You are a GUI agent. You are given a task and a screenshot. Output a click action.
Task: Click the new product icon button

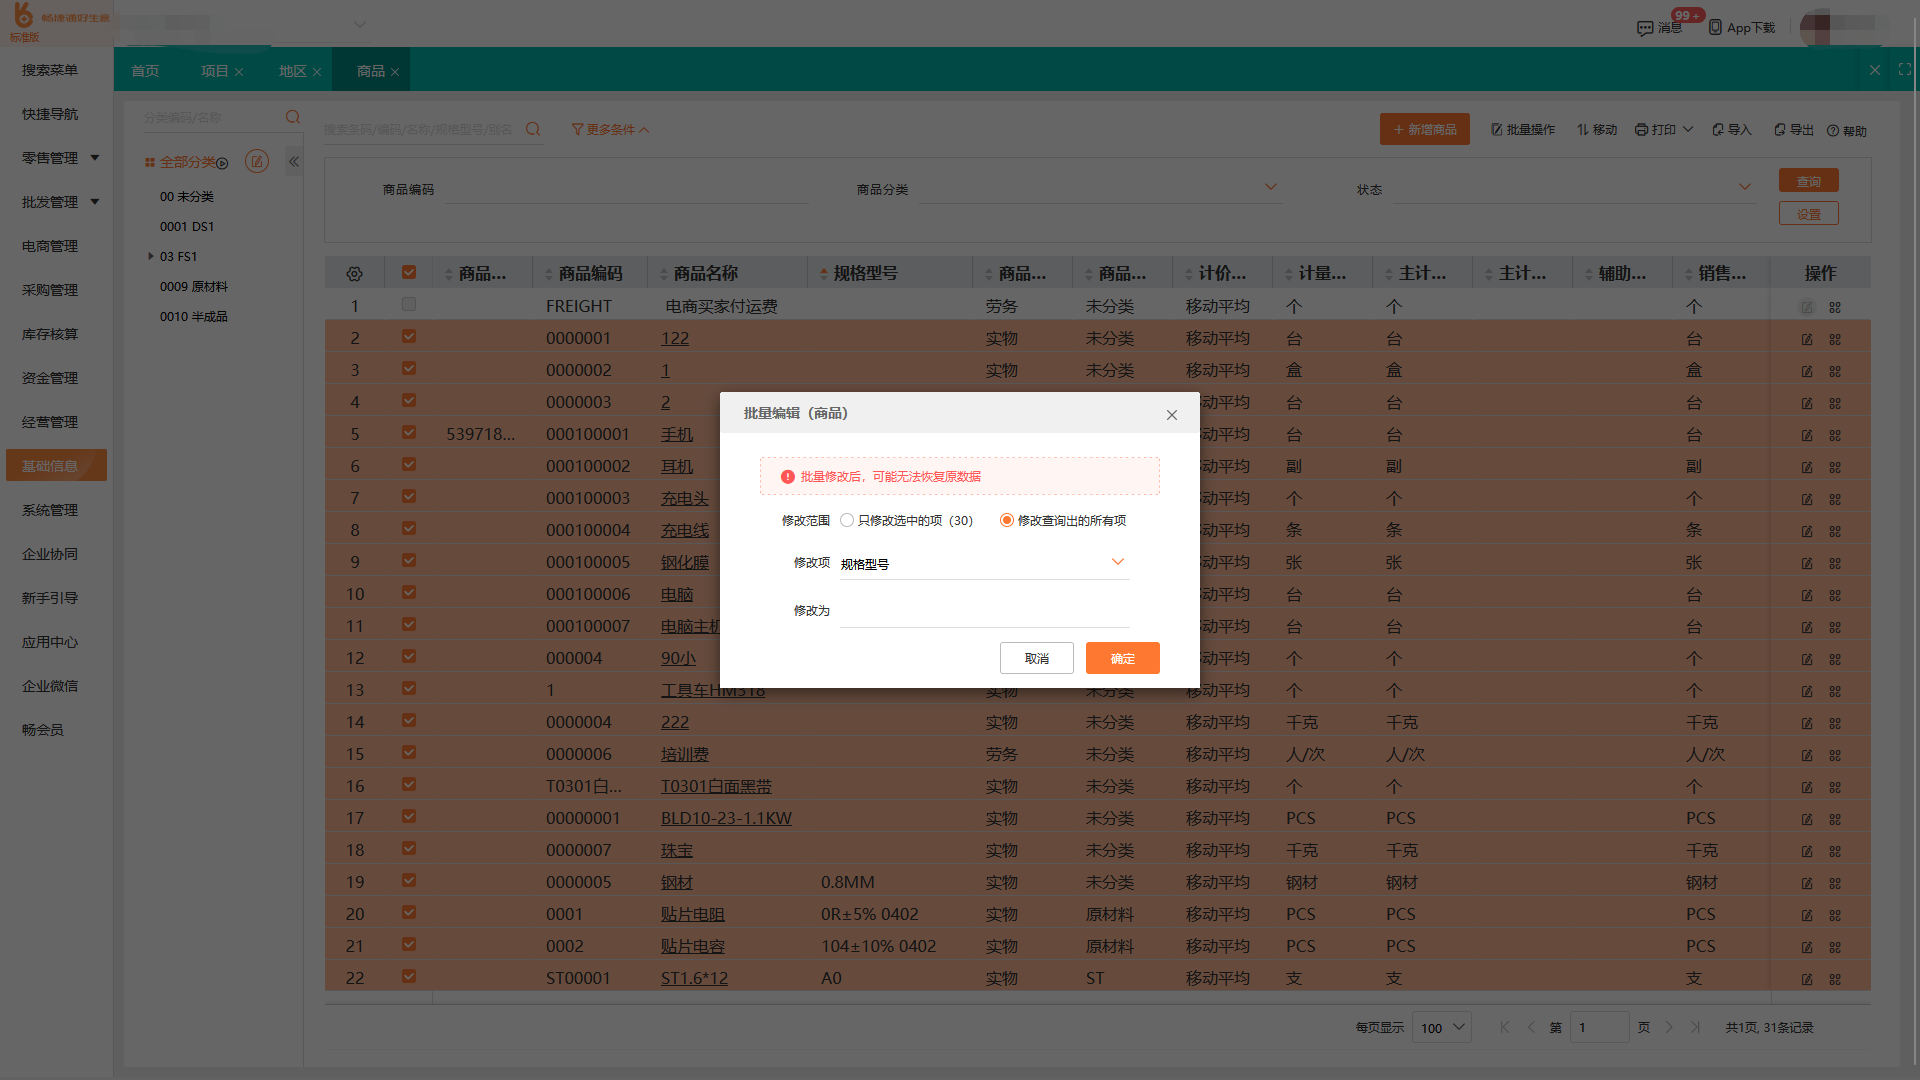tap(1423, 129)
